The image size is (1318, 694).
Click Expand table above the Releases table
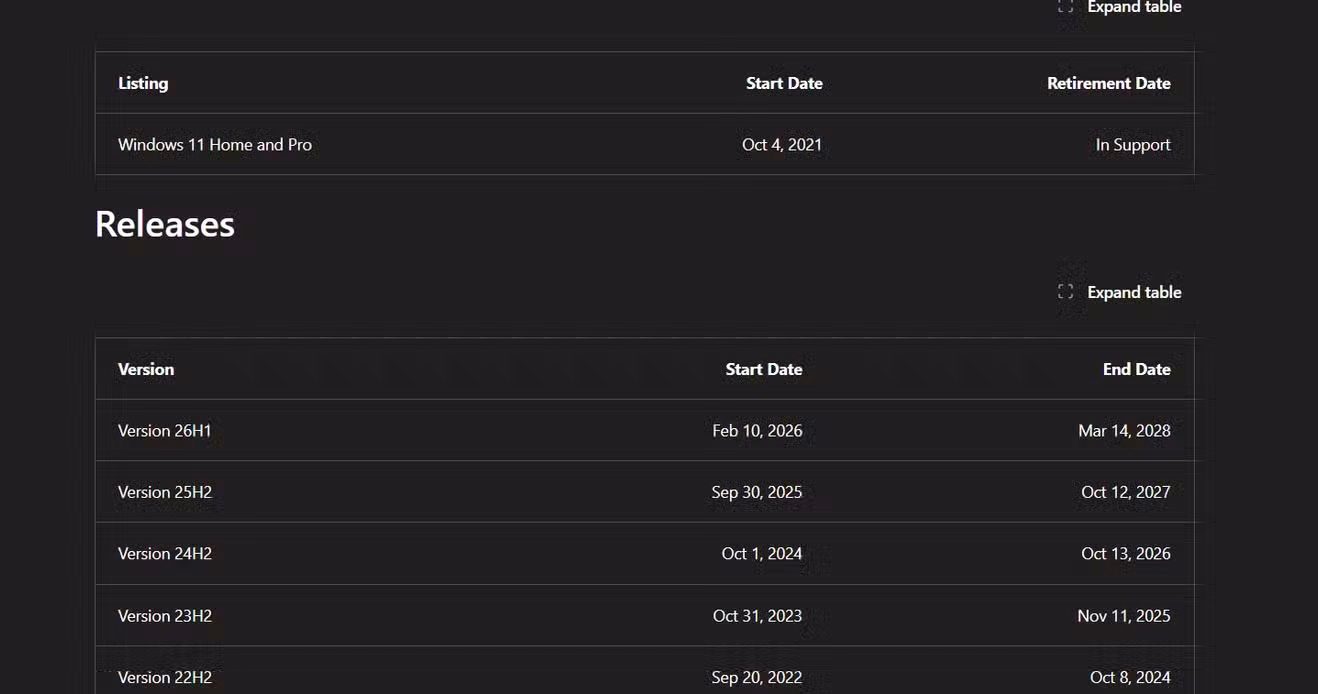[x=1134, y=292]
